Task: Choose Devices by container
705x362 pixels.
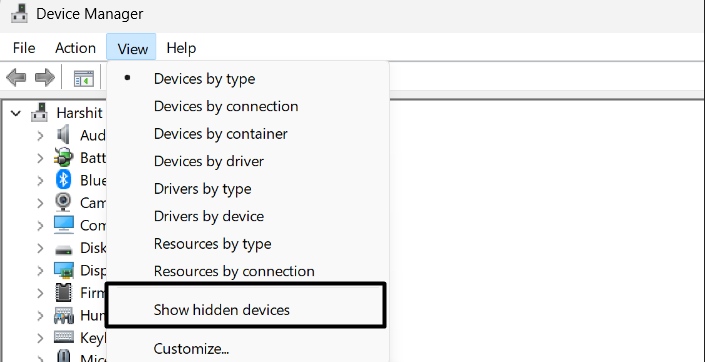Action: (248, 134)
